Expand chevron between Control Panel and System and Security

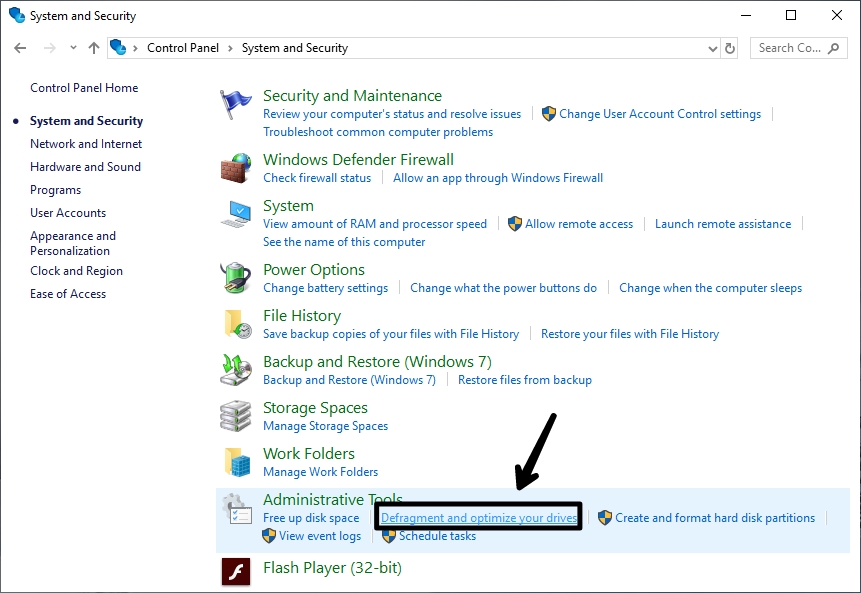(230, 48)
